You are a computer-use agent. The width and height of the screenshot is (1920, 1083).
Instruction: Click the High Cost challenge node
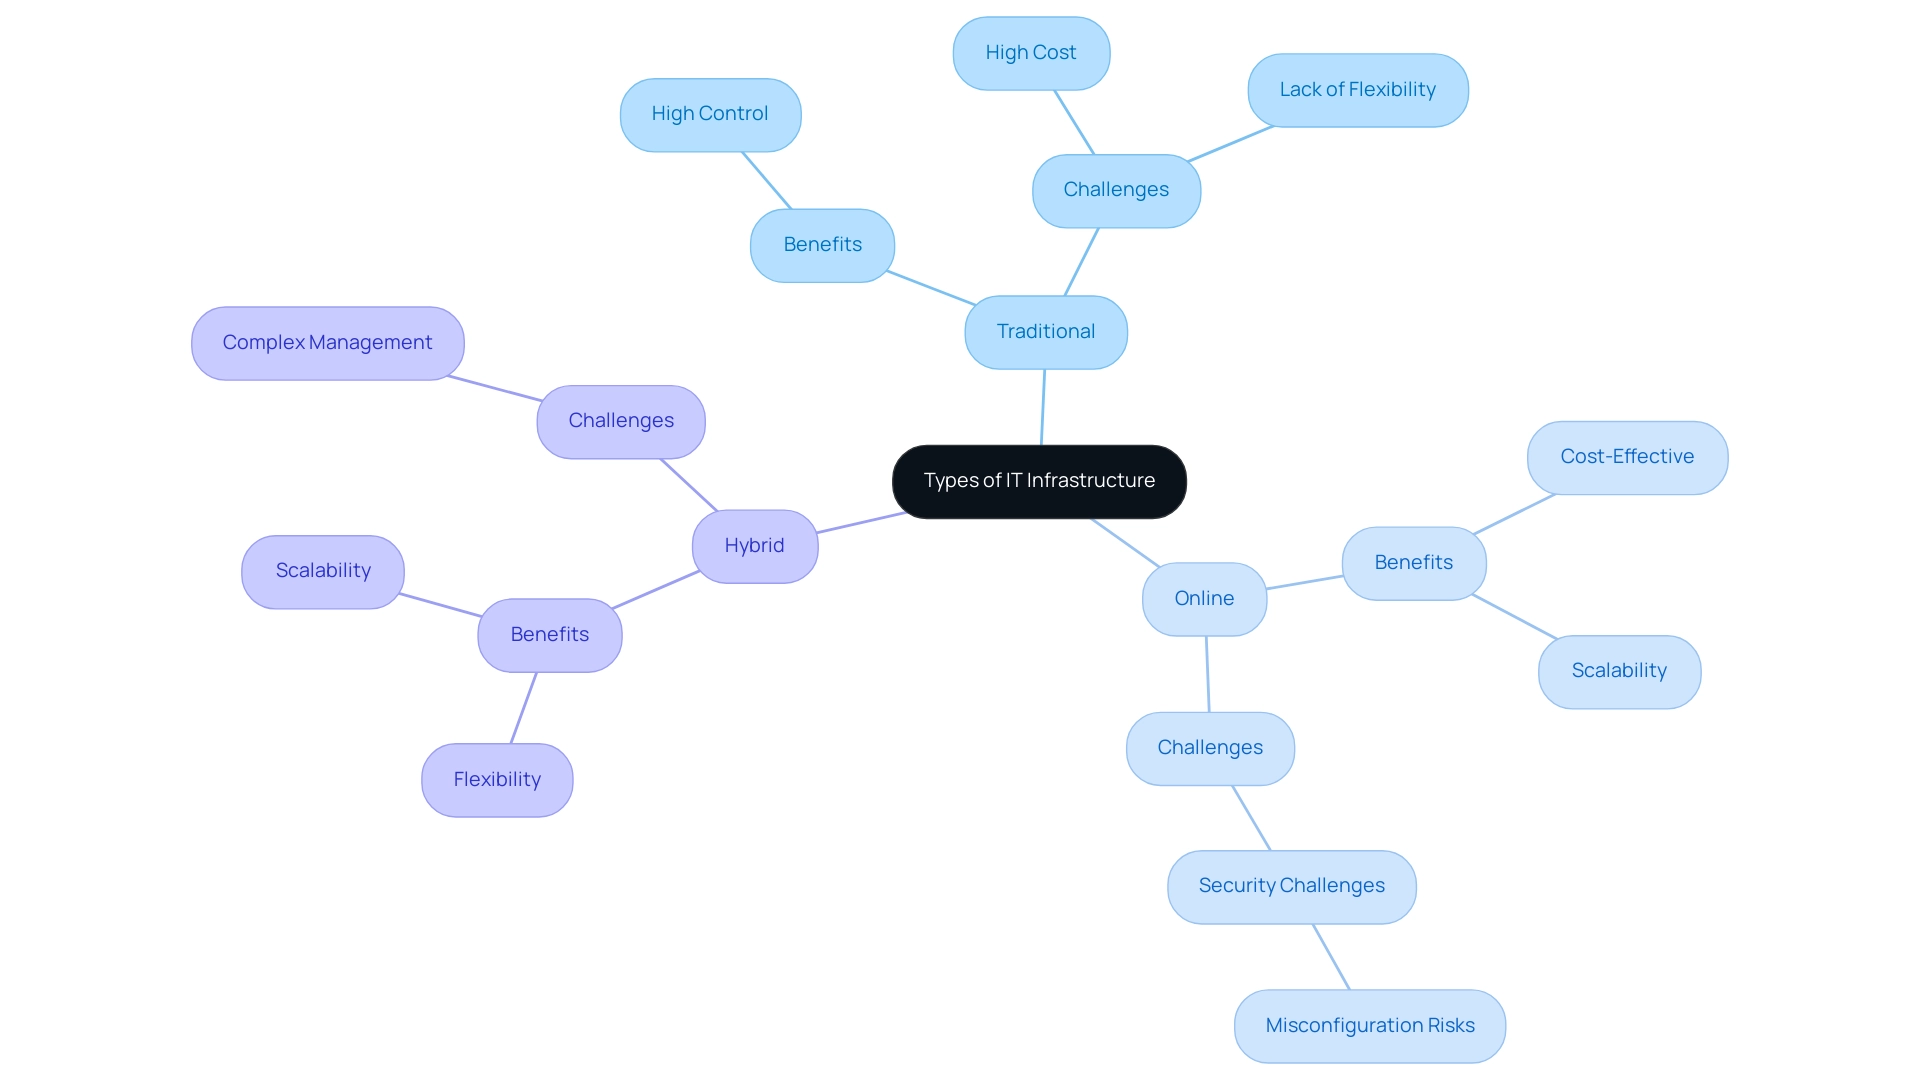(x=1029, y=53)
